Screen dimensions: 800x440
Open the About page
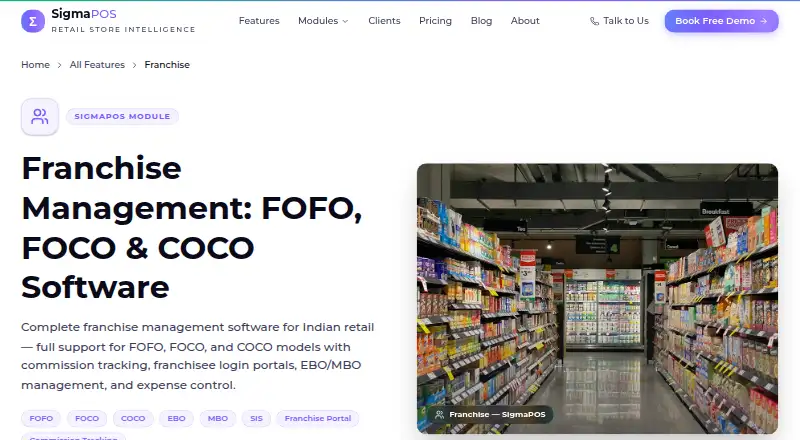[x=525, y=21]
